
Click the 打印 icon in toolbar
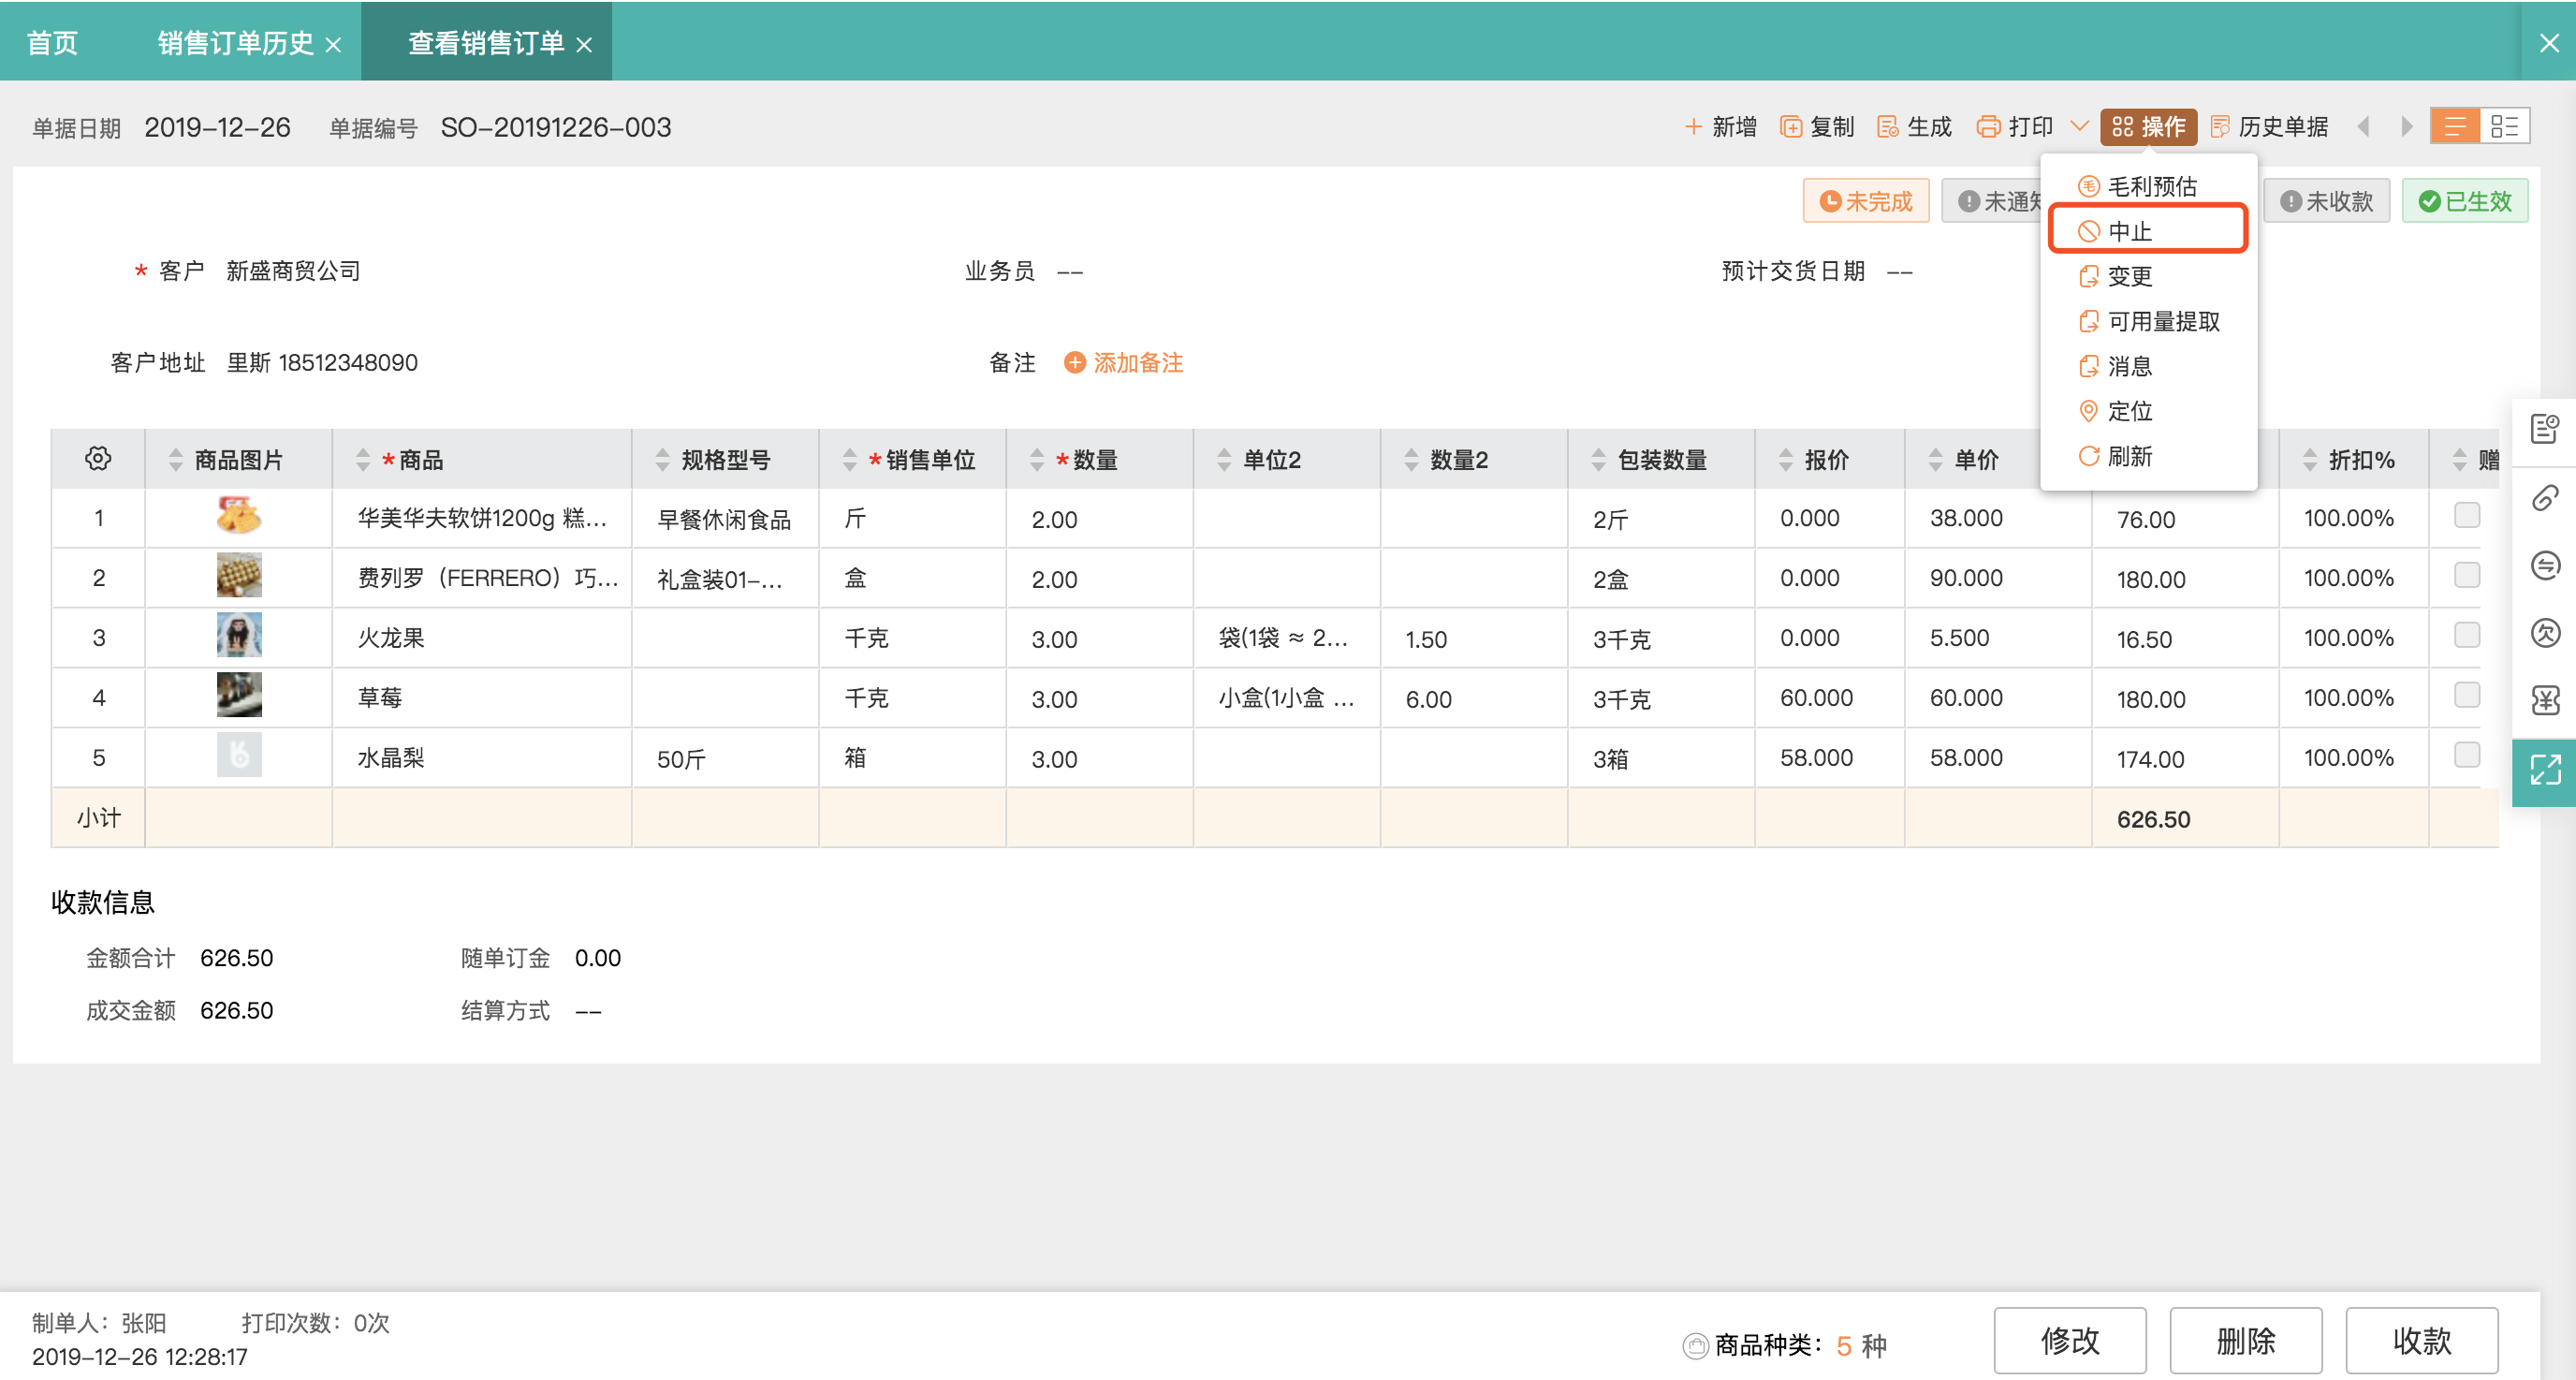pos(1982,126)
